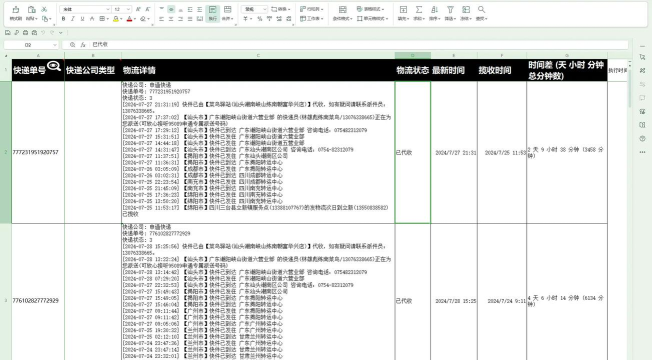Click the merge cells icon
652x360 pixels.
coord(227,9)
